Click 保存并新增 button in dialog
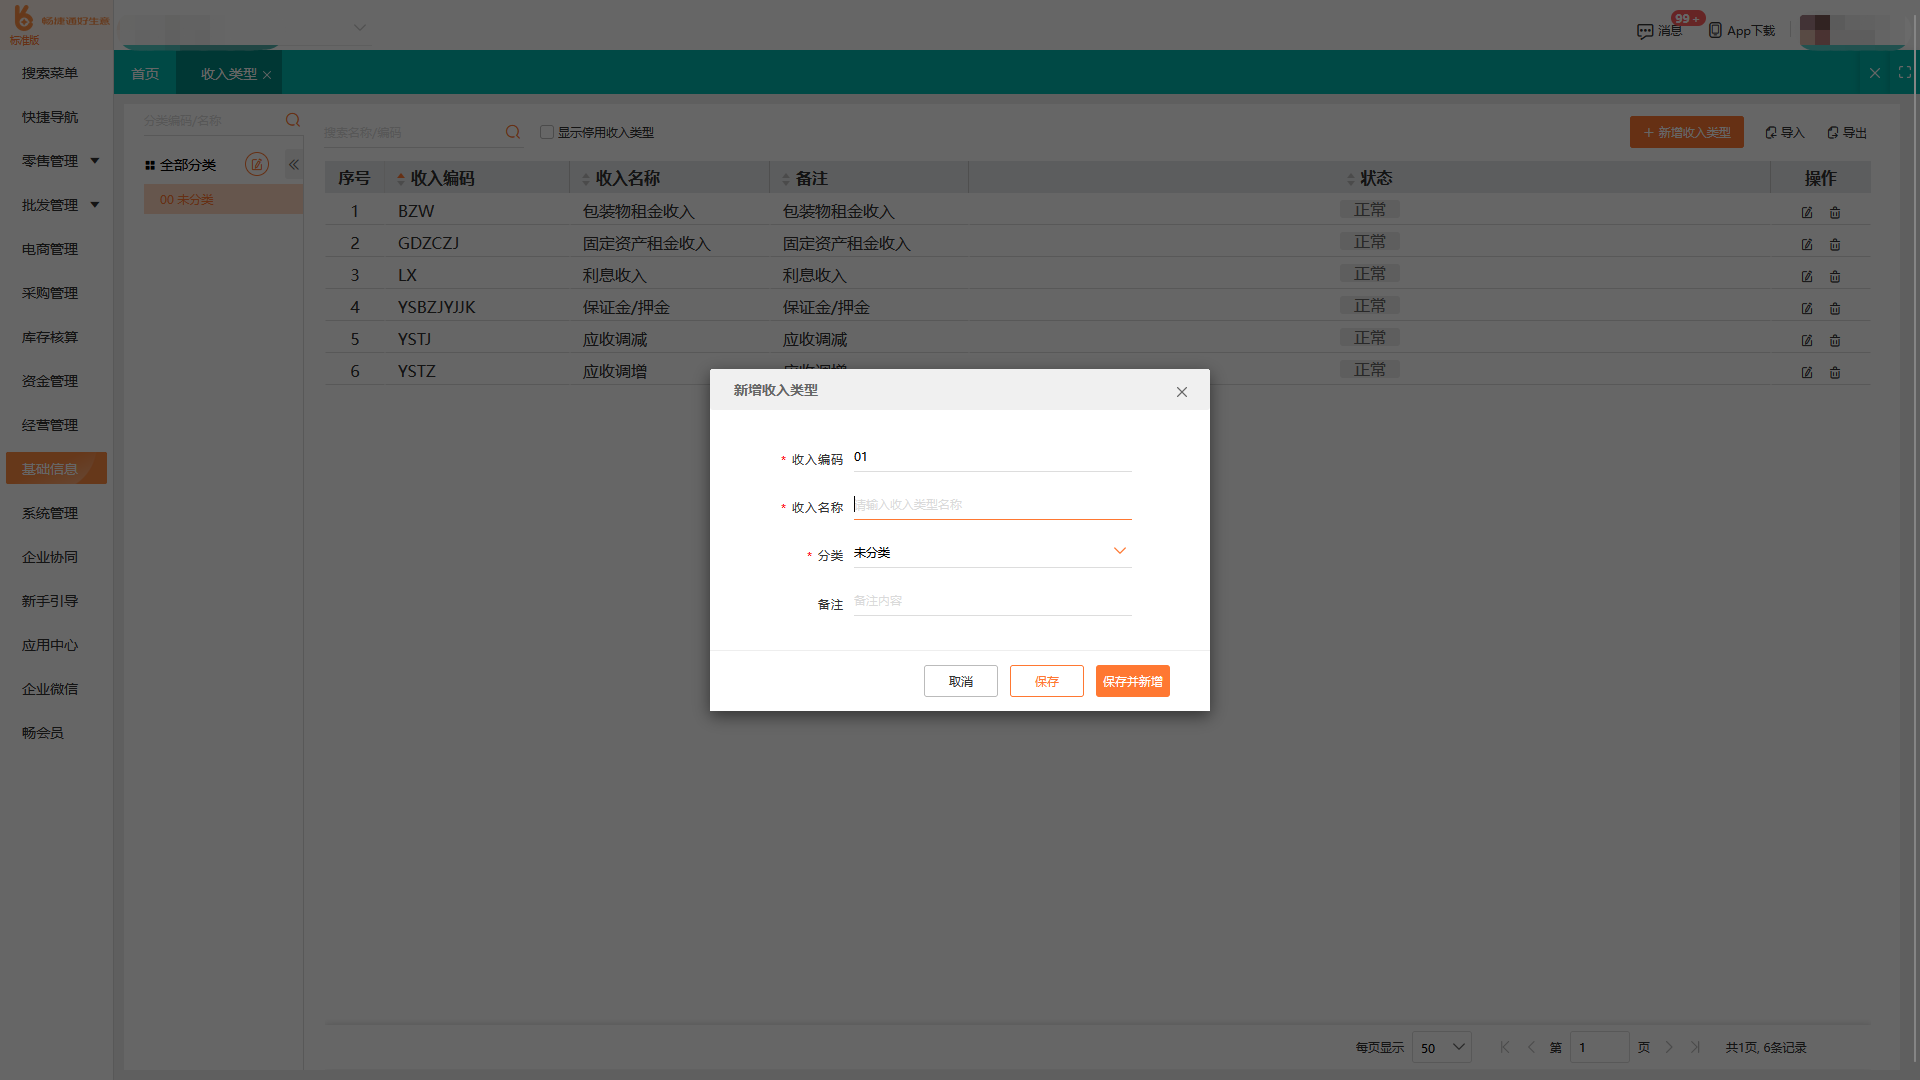This screenshot has height=1080, width=1920. (1131, 680)
